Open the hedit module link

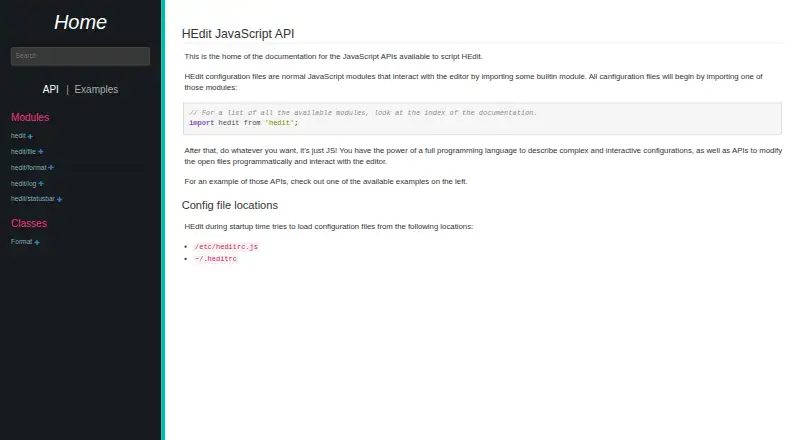pos(18,136)
